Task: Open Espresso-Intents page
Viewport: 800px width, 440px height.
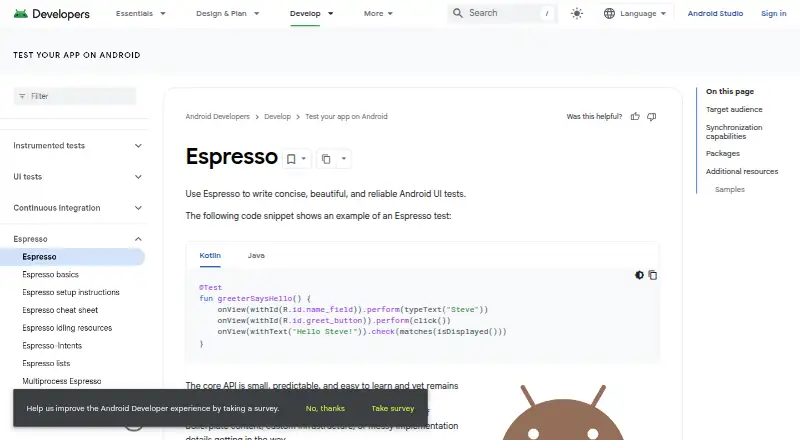Action: (x=52, y=346)
